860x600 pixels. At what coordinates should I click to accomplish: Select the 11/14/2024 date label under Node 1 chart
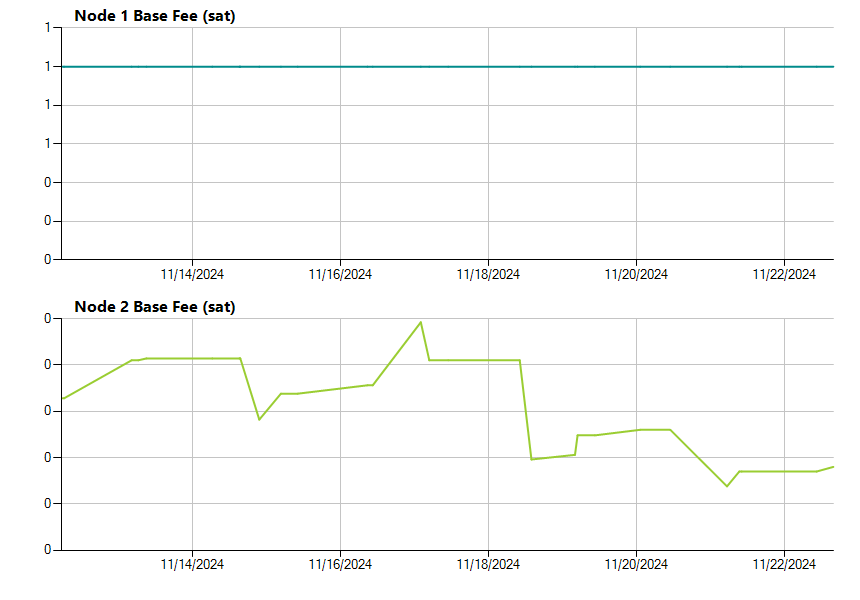pos(192,274)
